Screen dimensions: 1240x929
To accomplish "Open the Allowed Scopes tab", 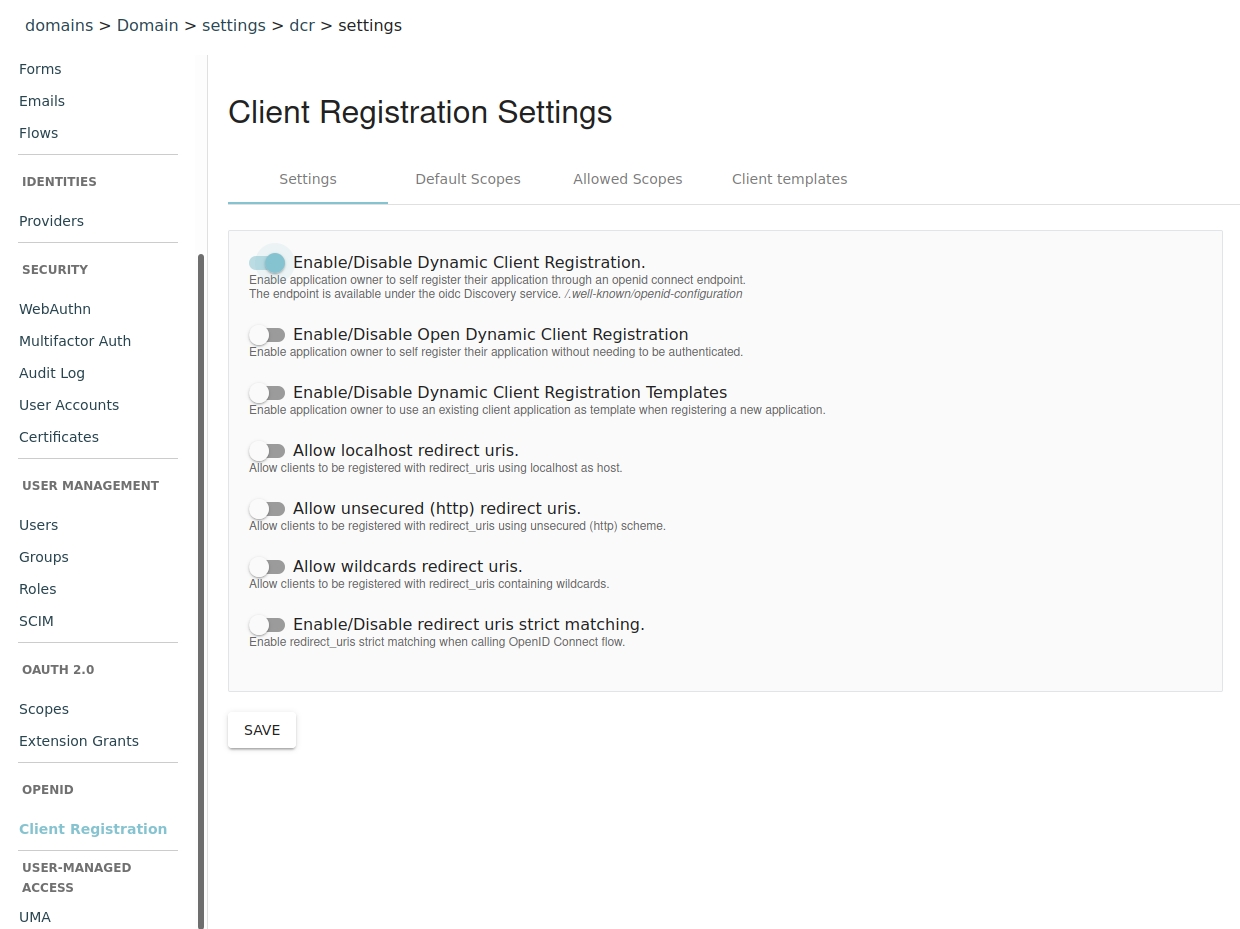I will pyautogui.click(x=627, y=179).
